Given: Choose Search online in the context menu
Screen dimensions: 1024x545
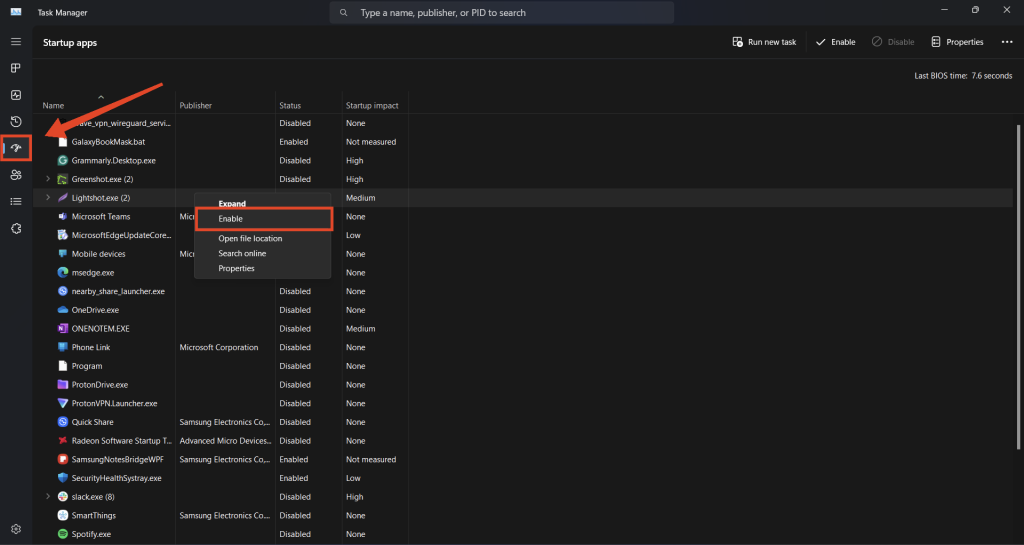Looking at the screenshot, I should [x=242, y=253].
